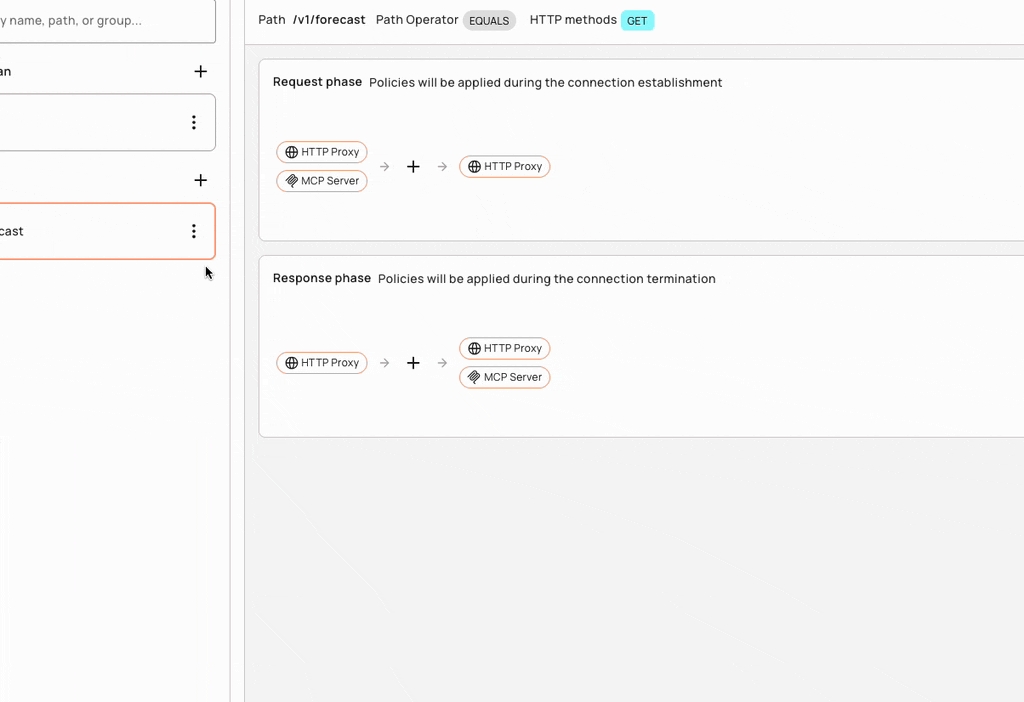Image resolution: width=1024 pixels, height=702 pixels.
Task: Open three-dot menu on the forecast flow card
Action: point(194,231)
